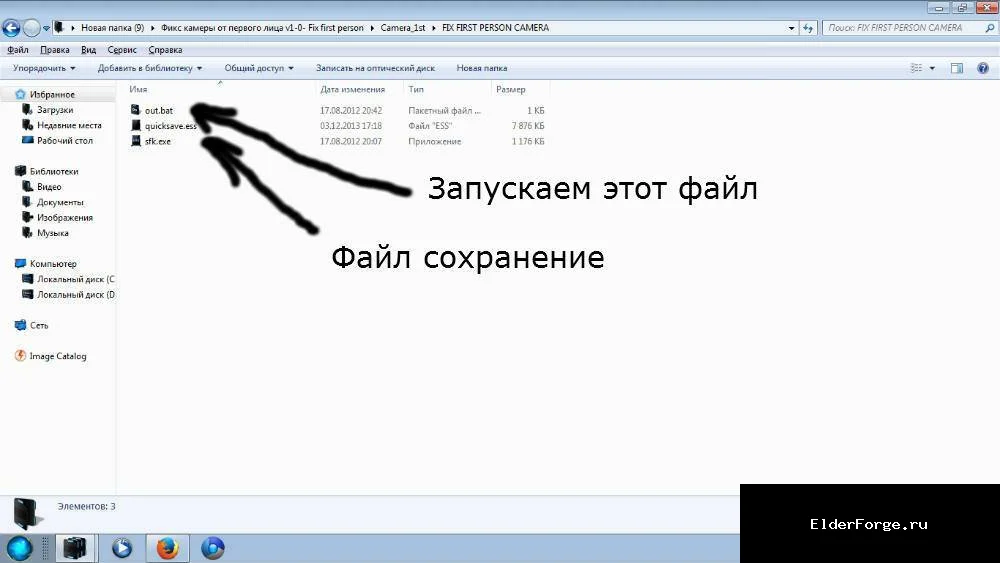
Task: Expand the Упорядочить dropdown
Action: (x=44, y=68)
